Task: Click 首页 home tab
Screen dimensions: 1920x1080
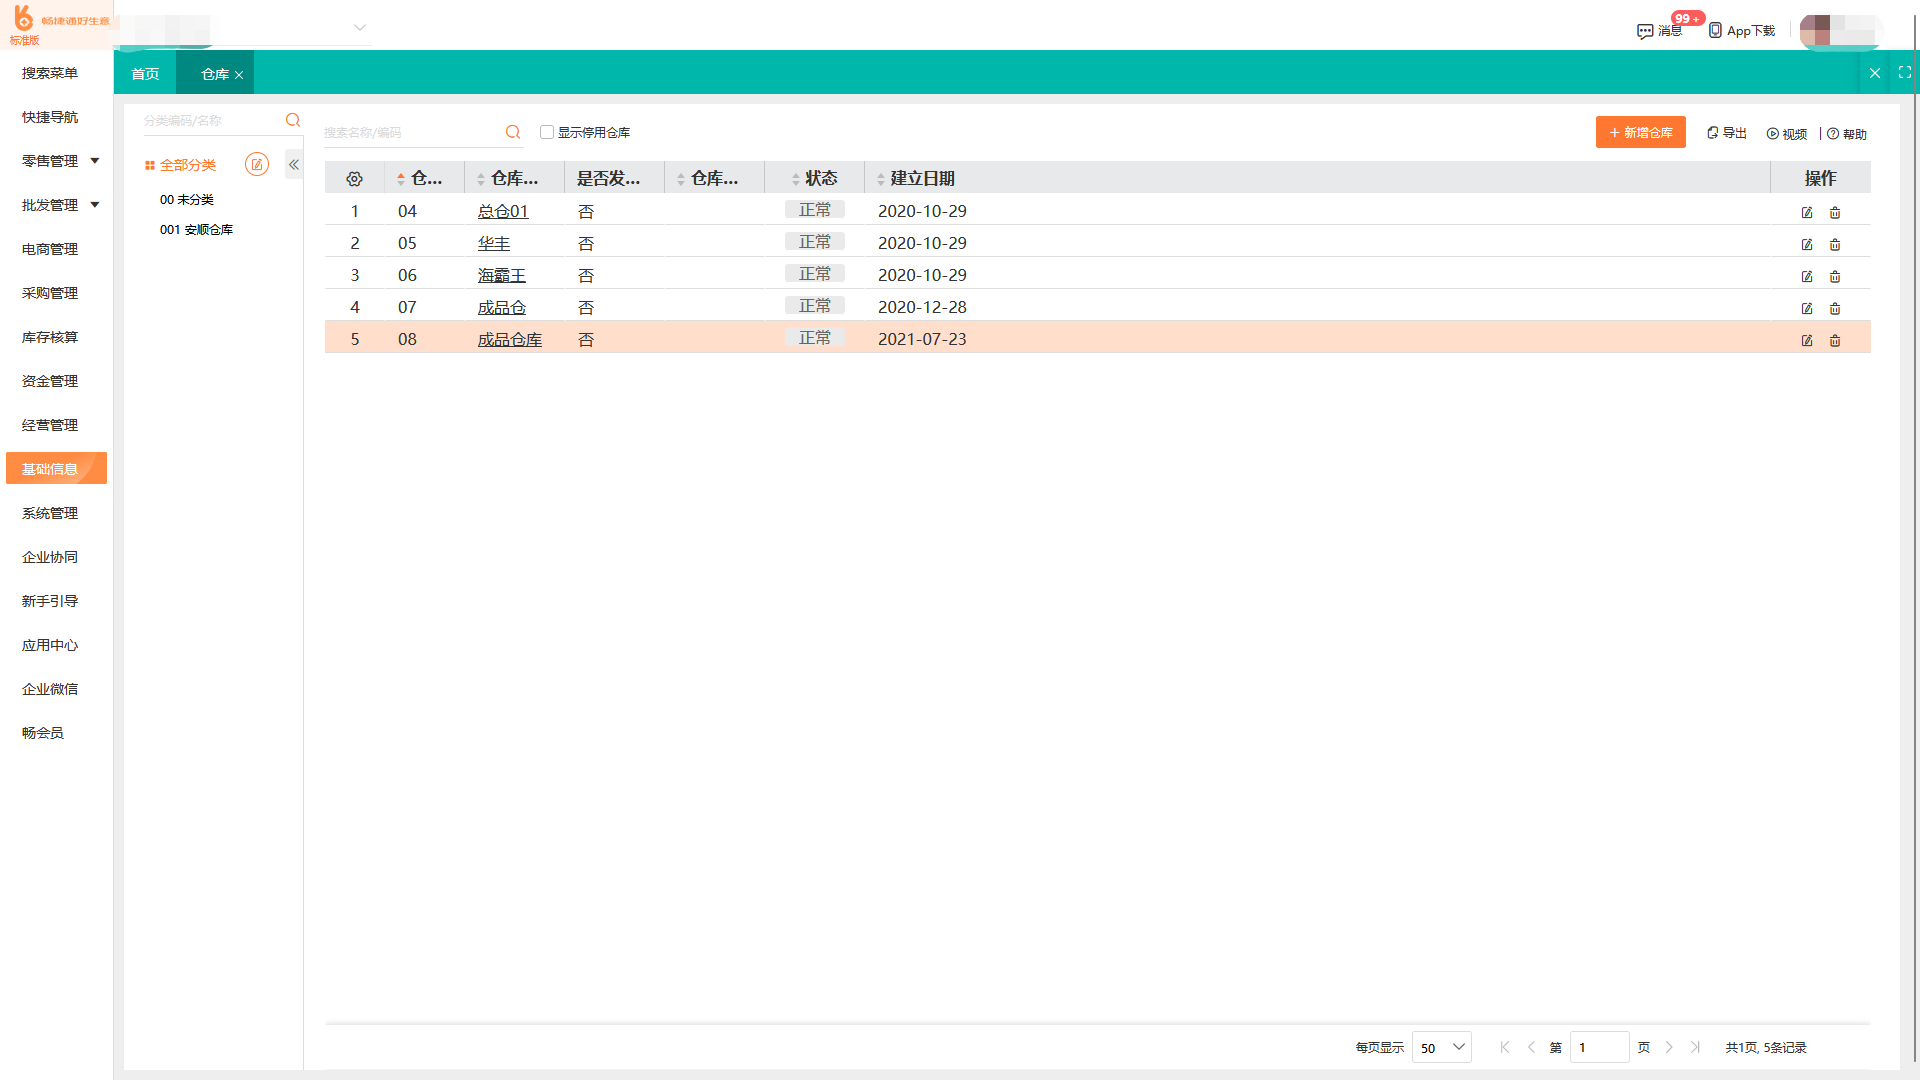Action: pyautogui.click(x=145, y=73)
